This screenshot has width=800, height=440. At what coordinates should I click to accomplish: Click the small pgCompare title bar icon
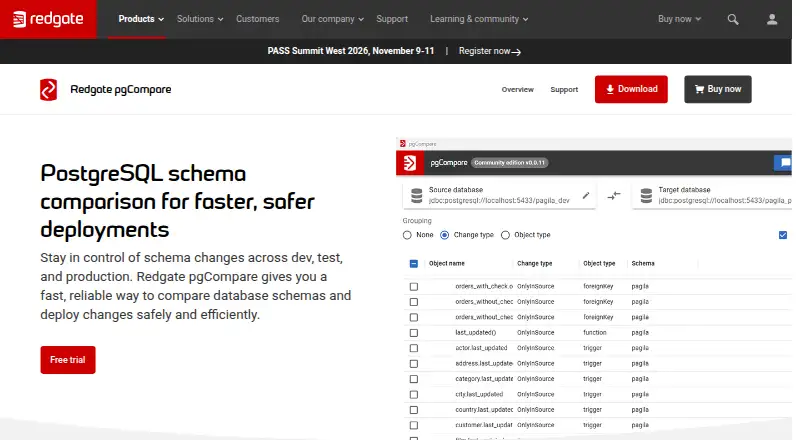click(x=403, y=144)
